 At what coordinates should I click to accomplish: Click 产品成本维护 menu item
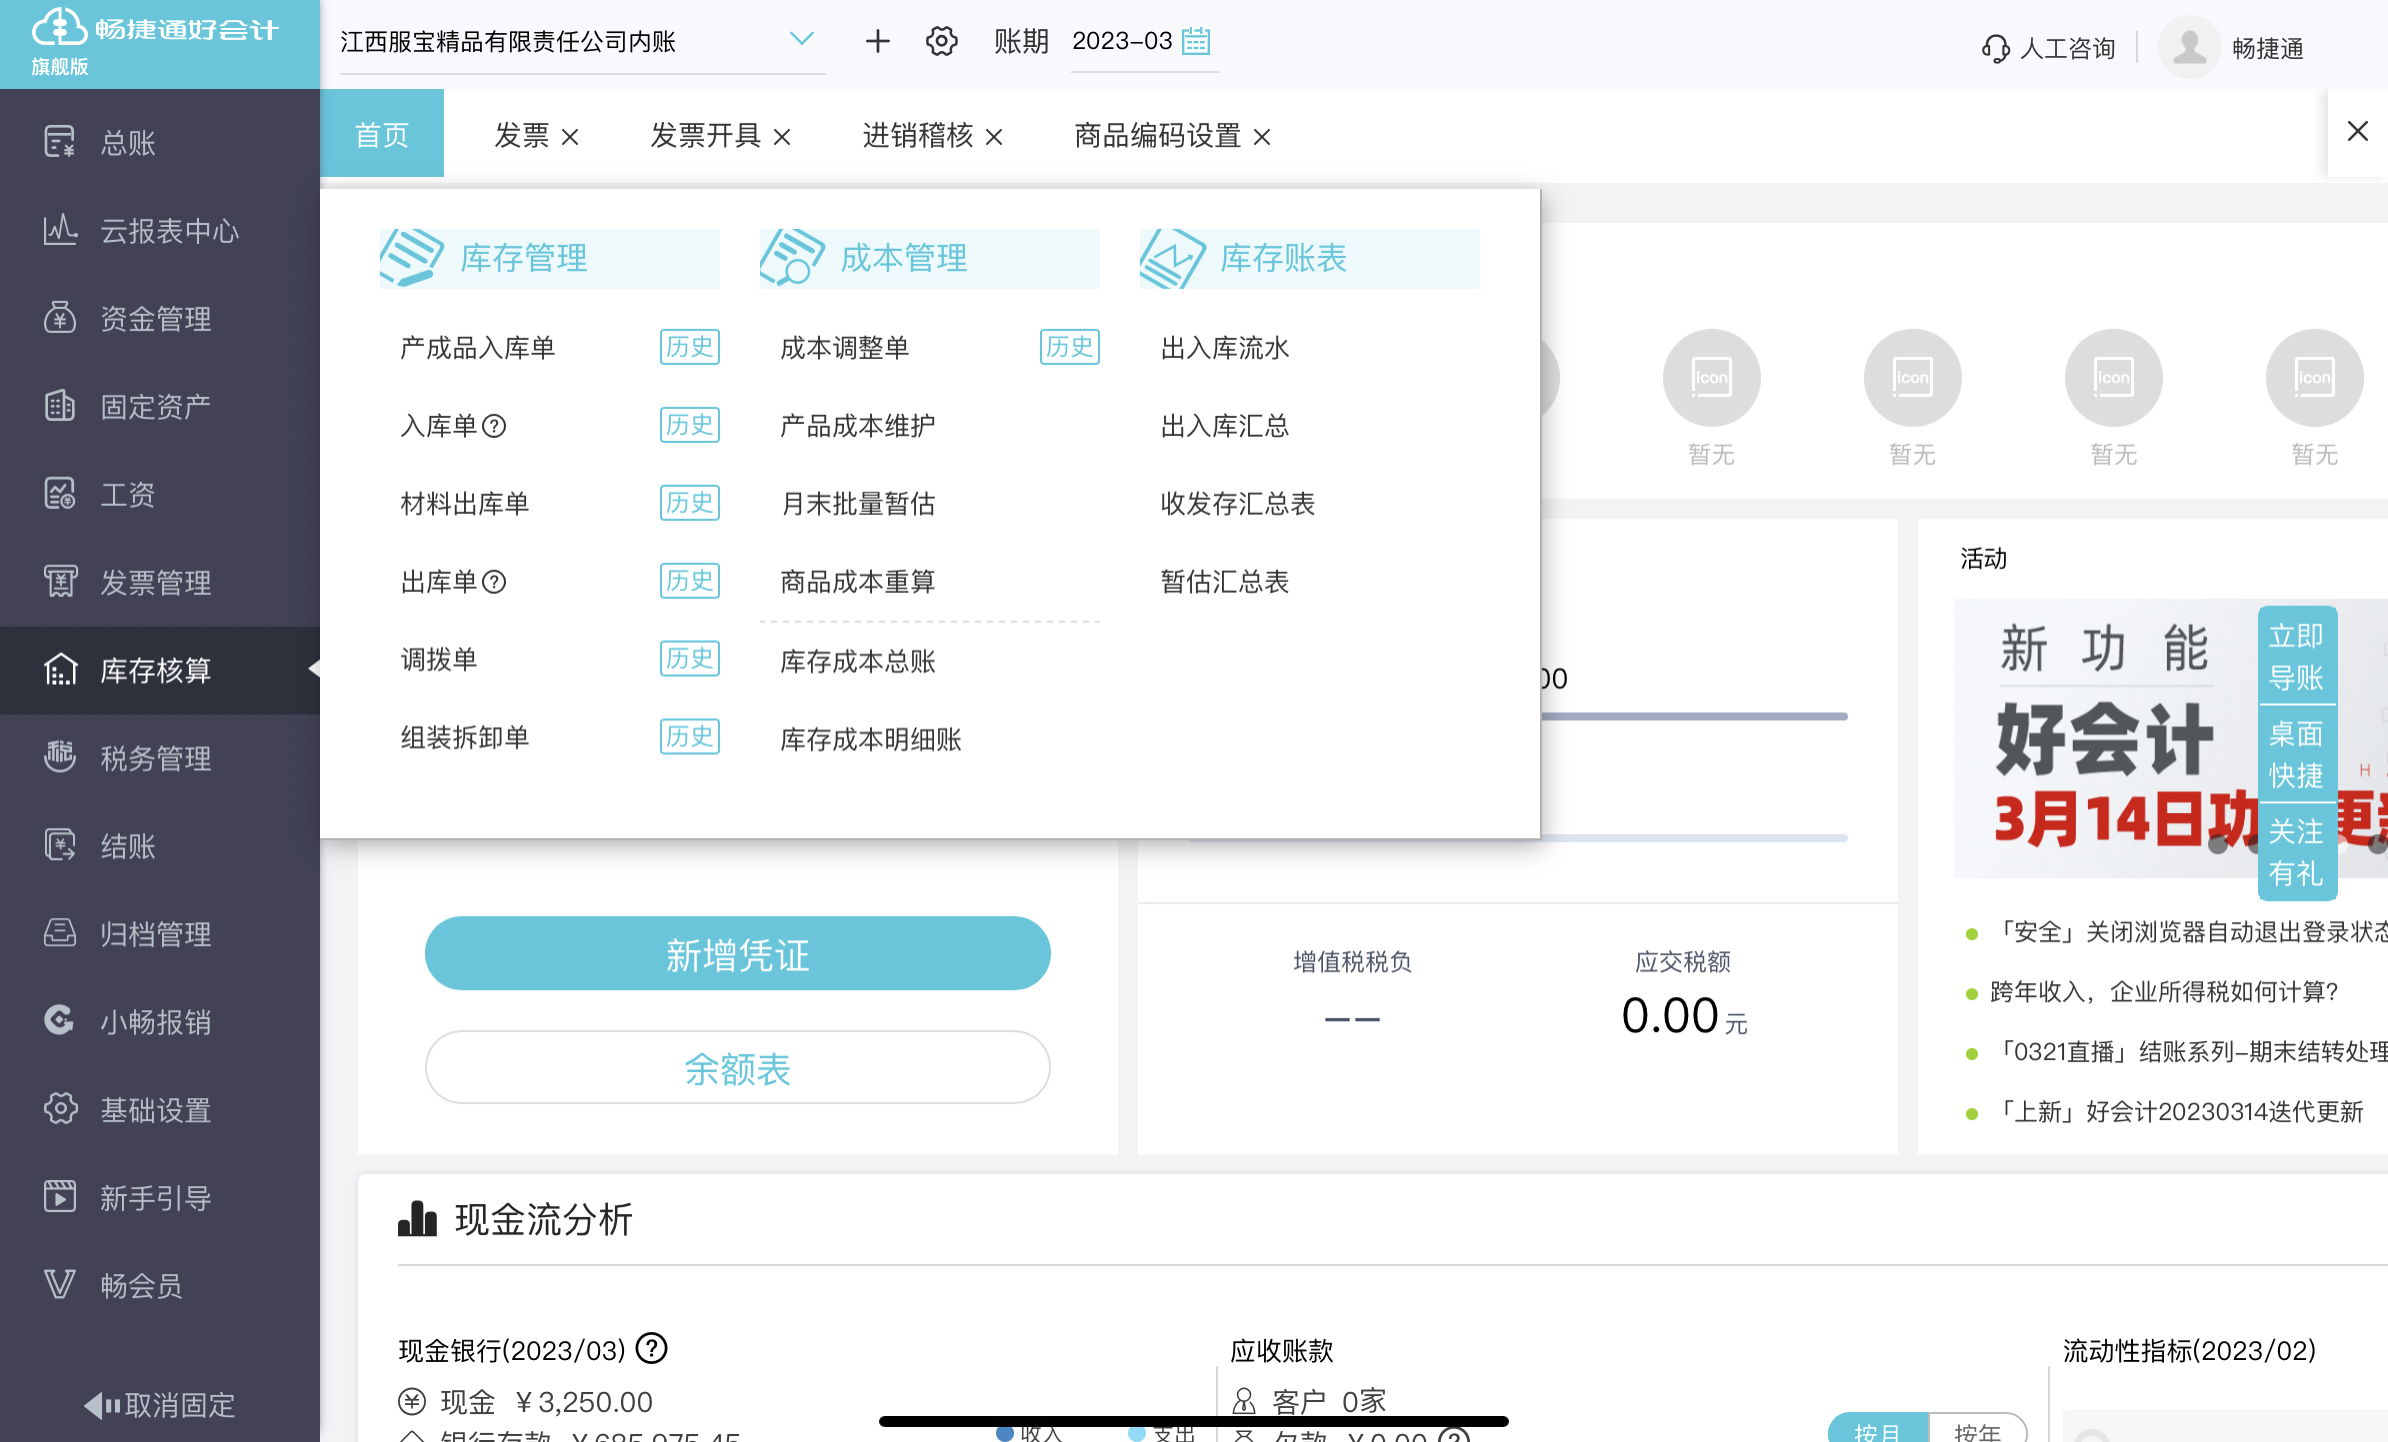coord(858,425)
